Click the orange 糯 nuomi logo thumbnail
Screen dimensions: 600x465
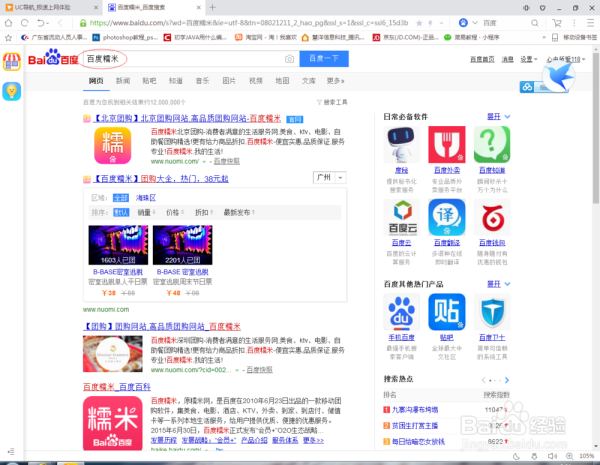[112, 145]
